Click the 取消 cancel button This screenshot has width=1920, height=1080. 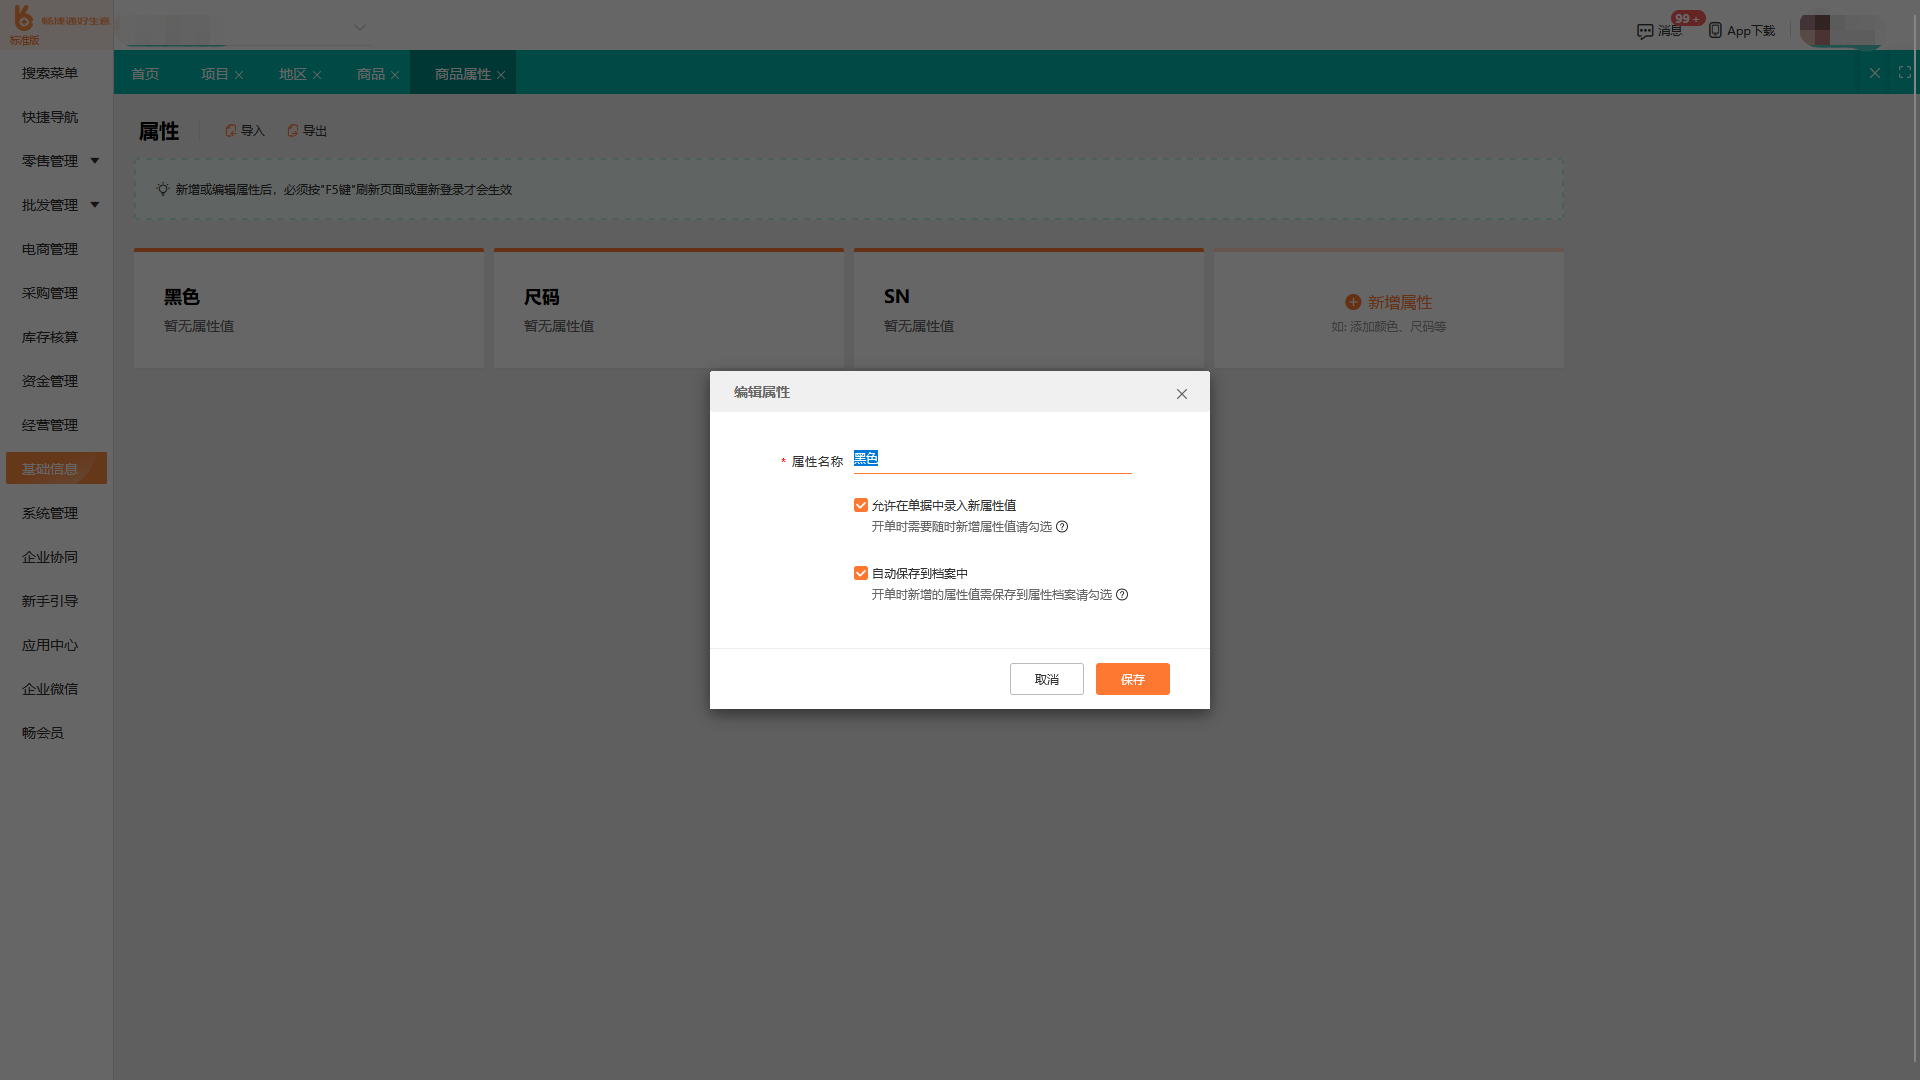click(x=1047, y=679)
